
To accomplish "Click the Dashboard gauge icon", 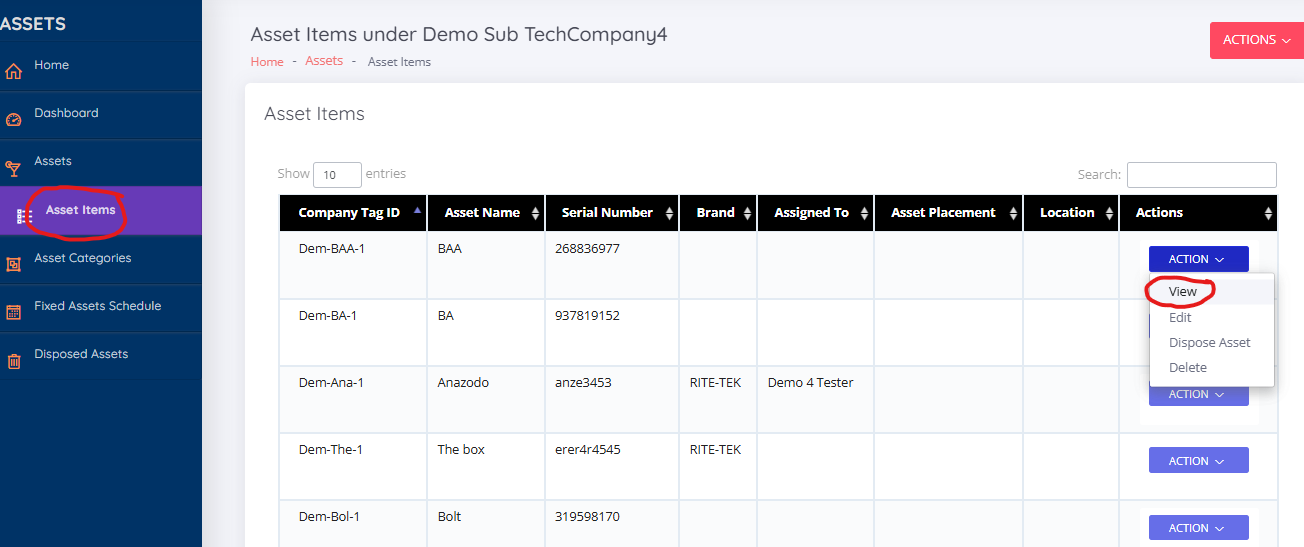I will (x=13, y=119).
